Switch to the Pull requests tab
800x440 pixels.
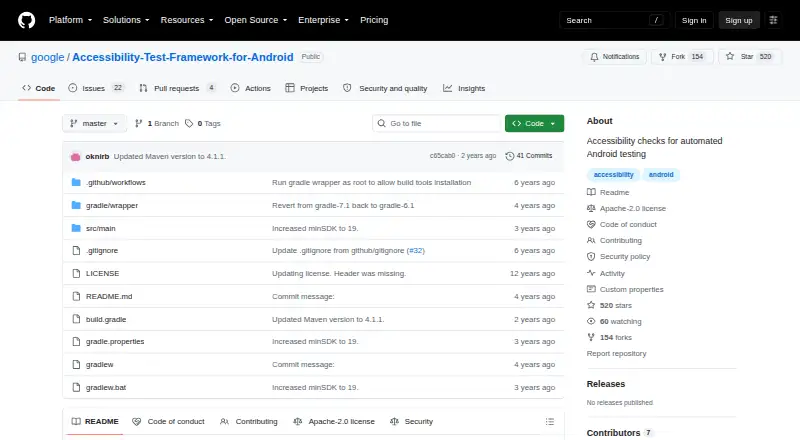[x=177, y=88]
